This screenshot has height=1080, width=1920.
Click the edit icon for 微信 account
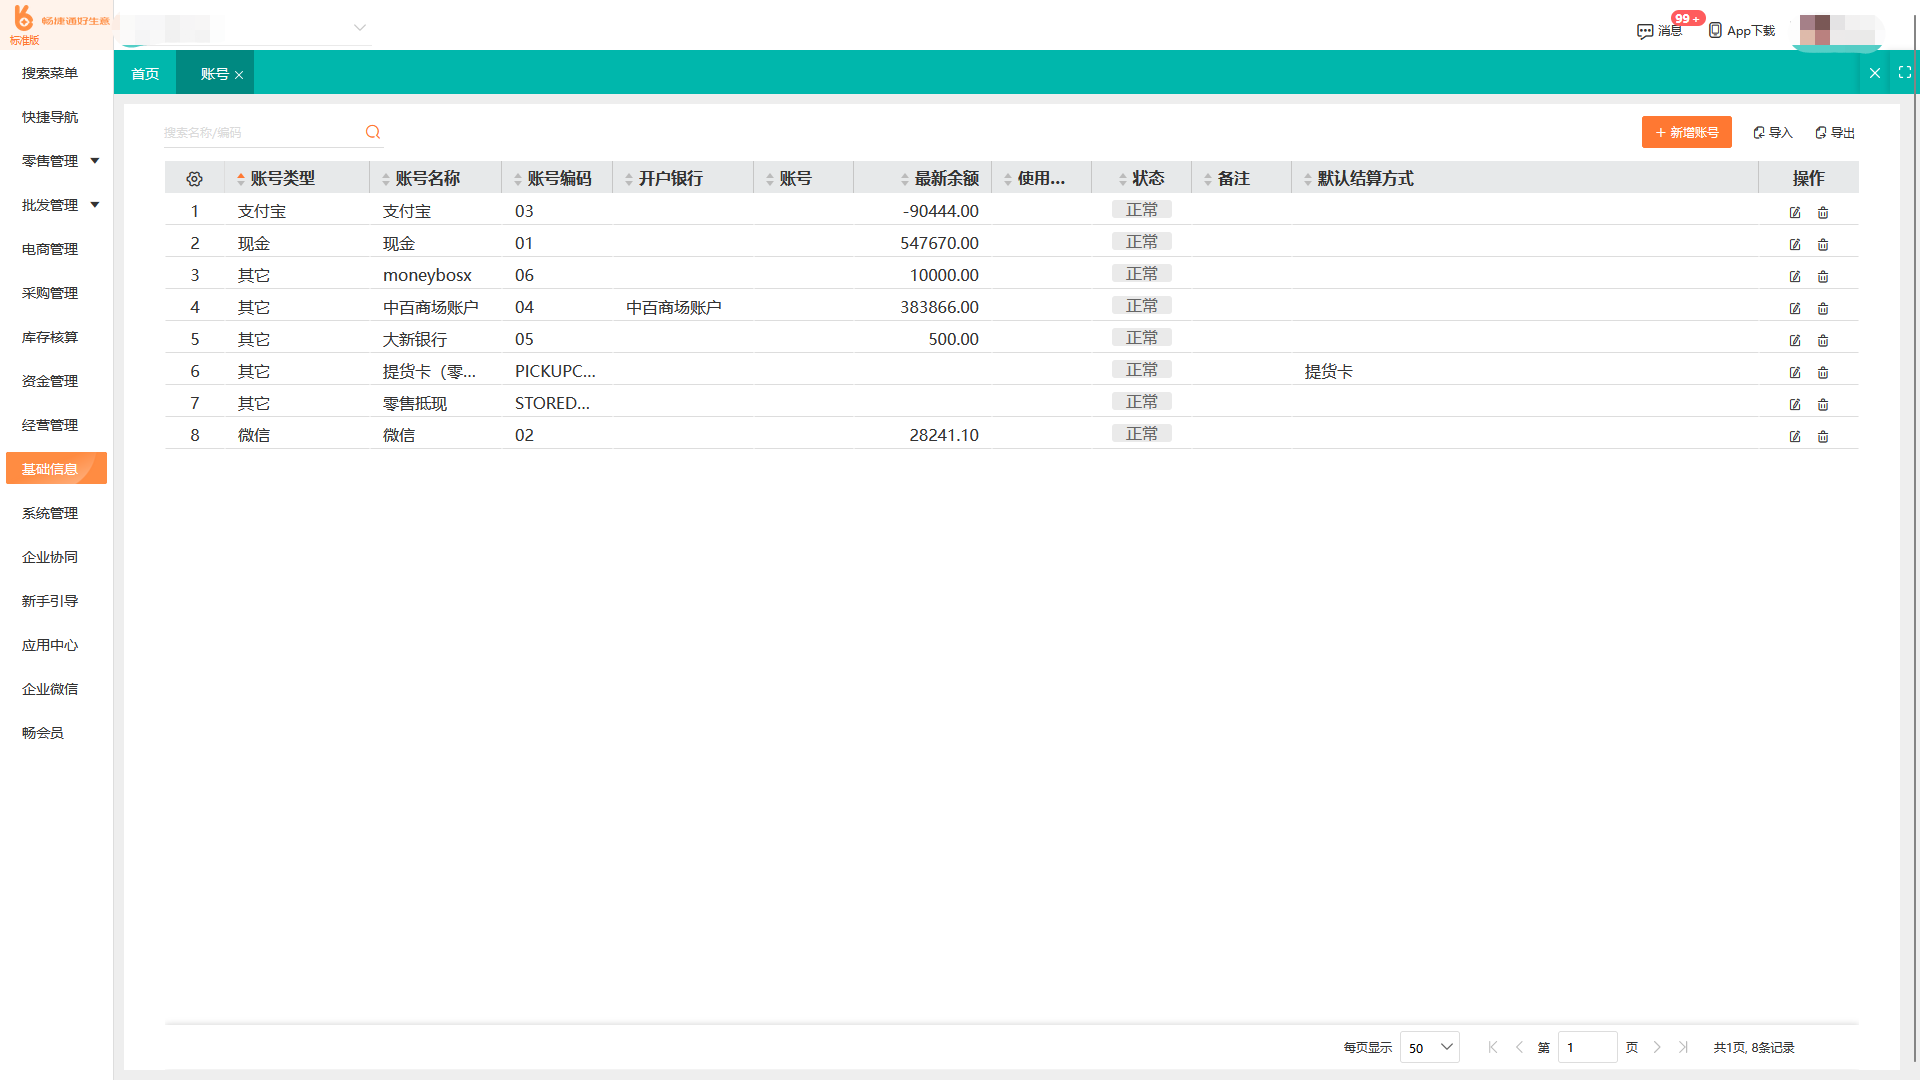click(1795, 434)
